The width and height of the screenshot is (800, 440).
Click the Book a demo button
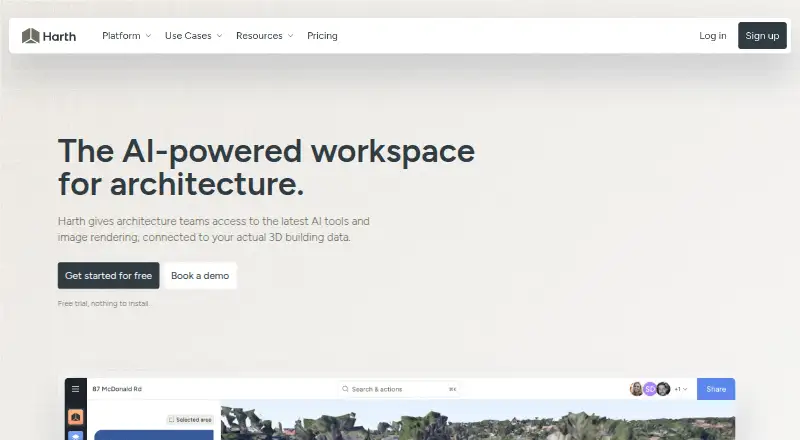[200, 276]
